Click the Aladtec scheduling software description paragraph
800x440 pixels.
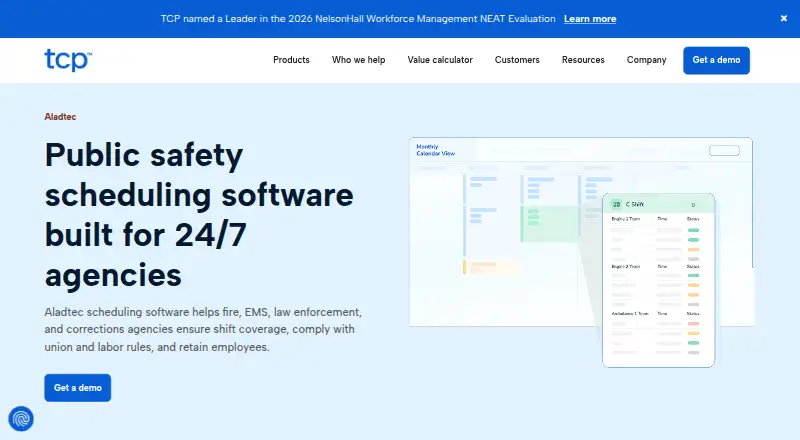[203, 329]
